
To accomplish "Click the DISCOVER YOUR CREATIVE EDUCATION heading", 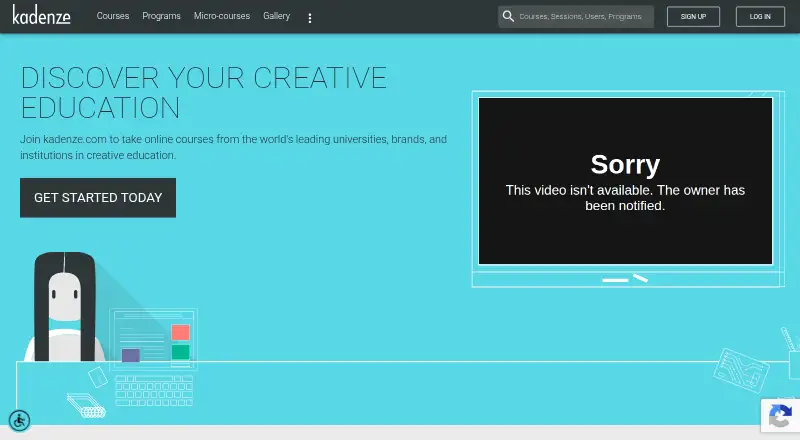I will pos(204,92).
